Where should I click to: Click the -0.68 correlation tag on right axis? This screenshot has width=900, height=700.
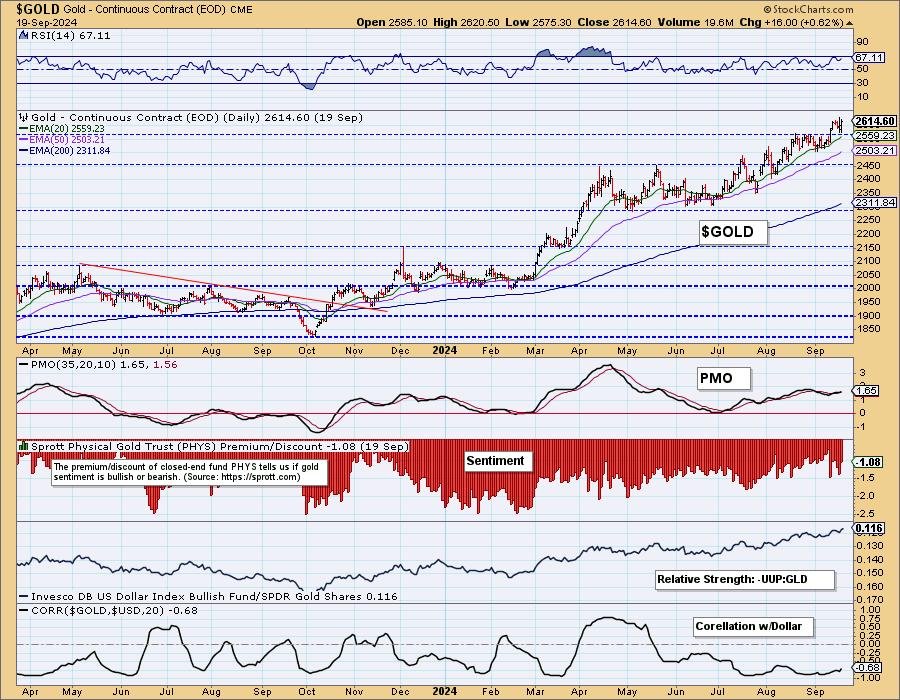[868, 668]
